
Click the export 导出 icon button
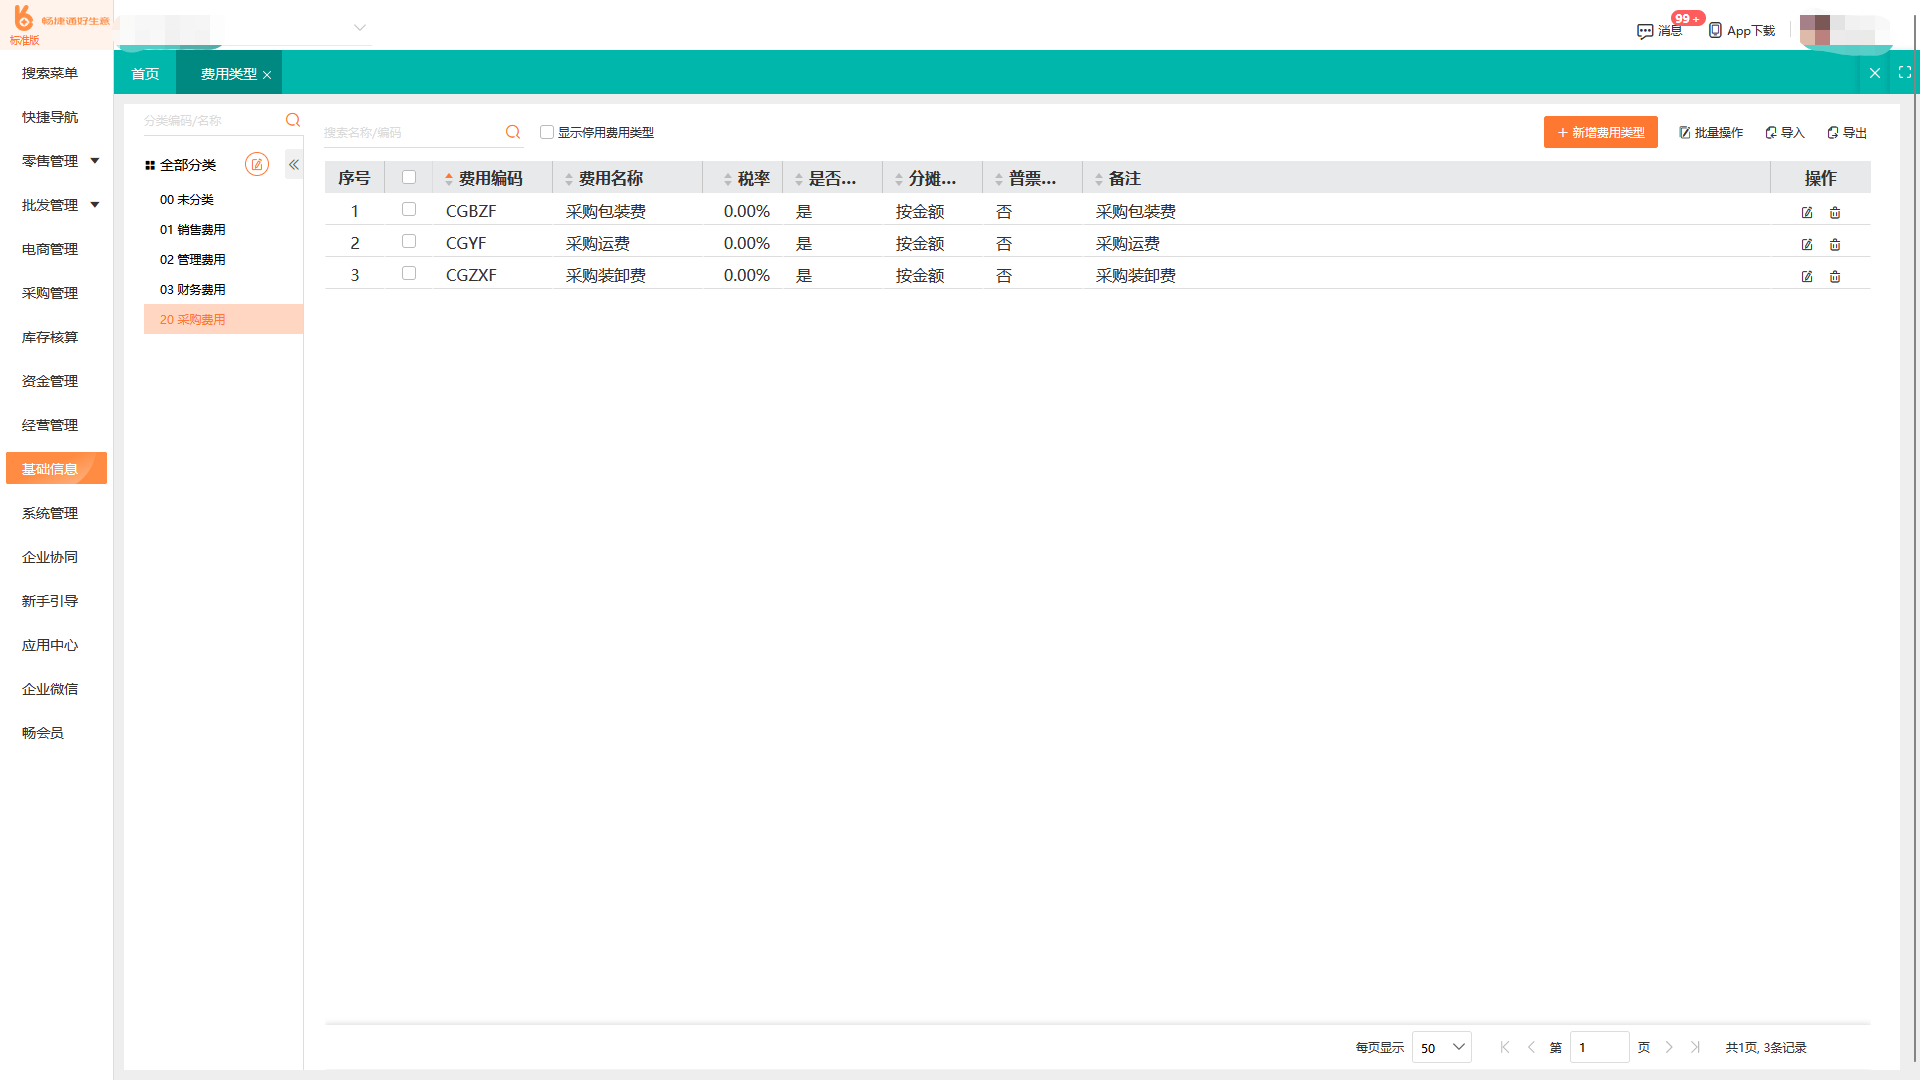1846,132
